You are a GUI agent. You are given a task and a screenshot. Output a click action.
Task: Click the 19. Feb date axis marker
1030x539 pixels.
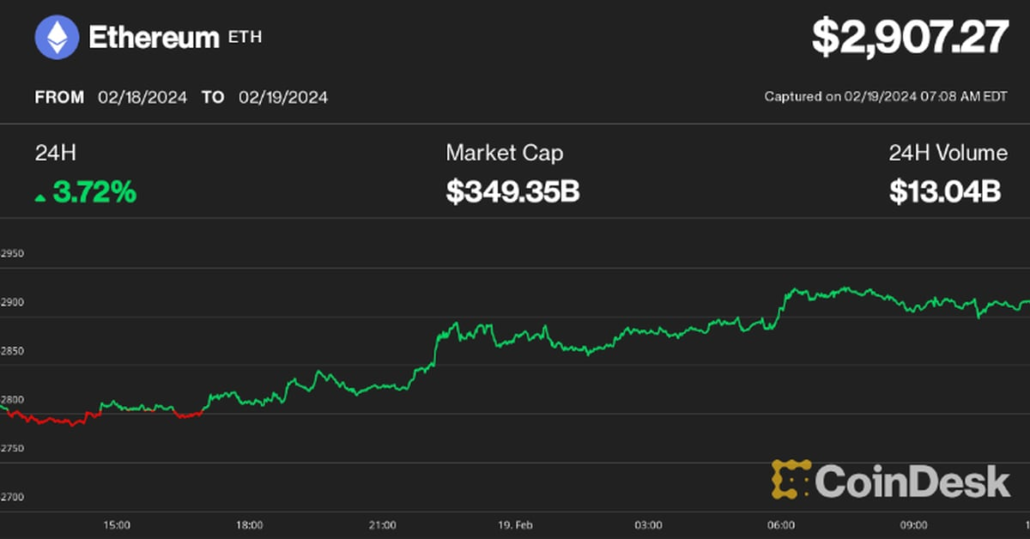pyautogui.click(x=514, y=524)
